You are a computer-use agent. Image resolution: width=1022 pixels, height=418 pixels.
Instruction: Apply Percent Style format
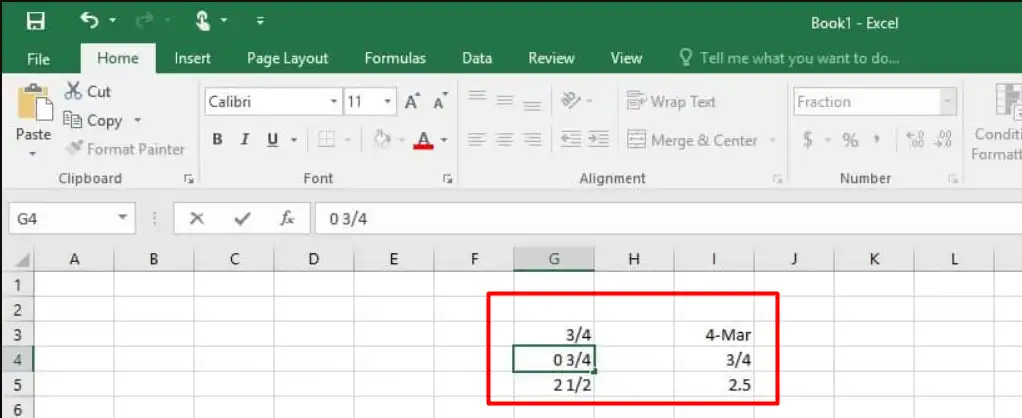[850, 140]
